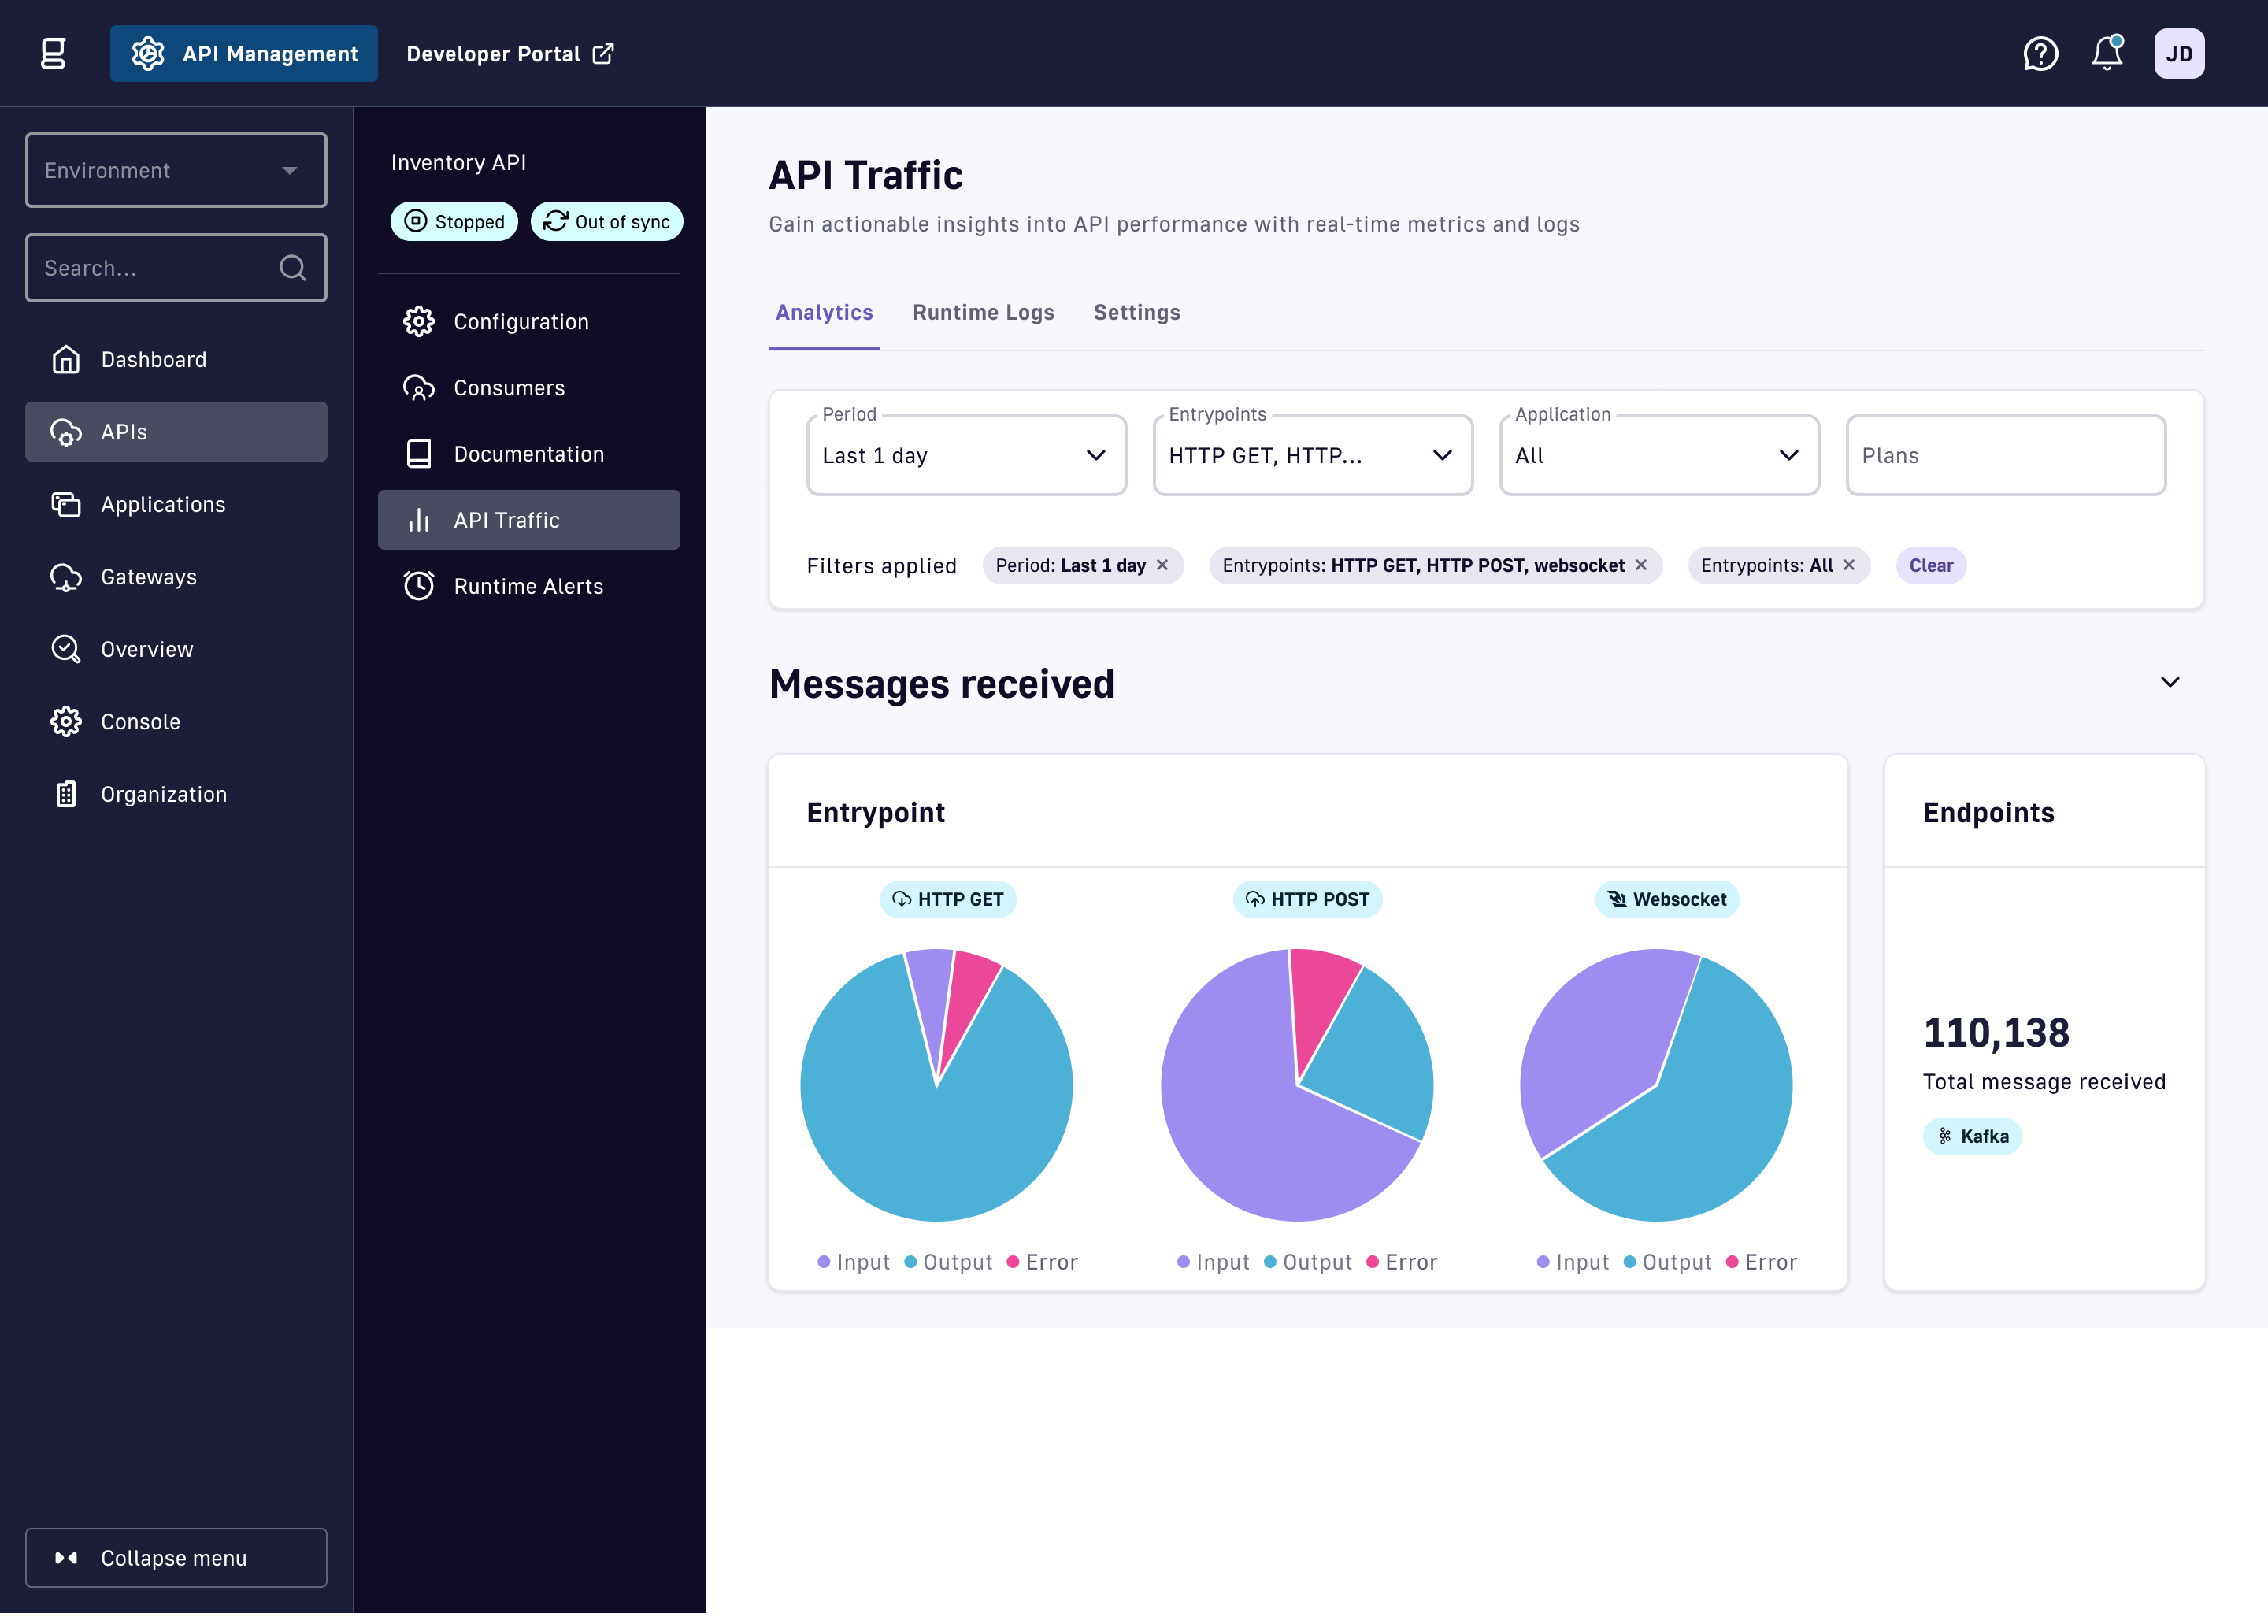Switch to the Settings tab
Screen dimensions: 2268x1624
pos(1136,313)
